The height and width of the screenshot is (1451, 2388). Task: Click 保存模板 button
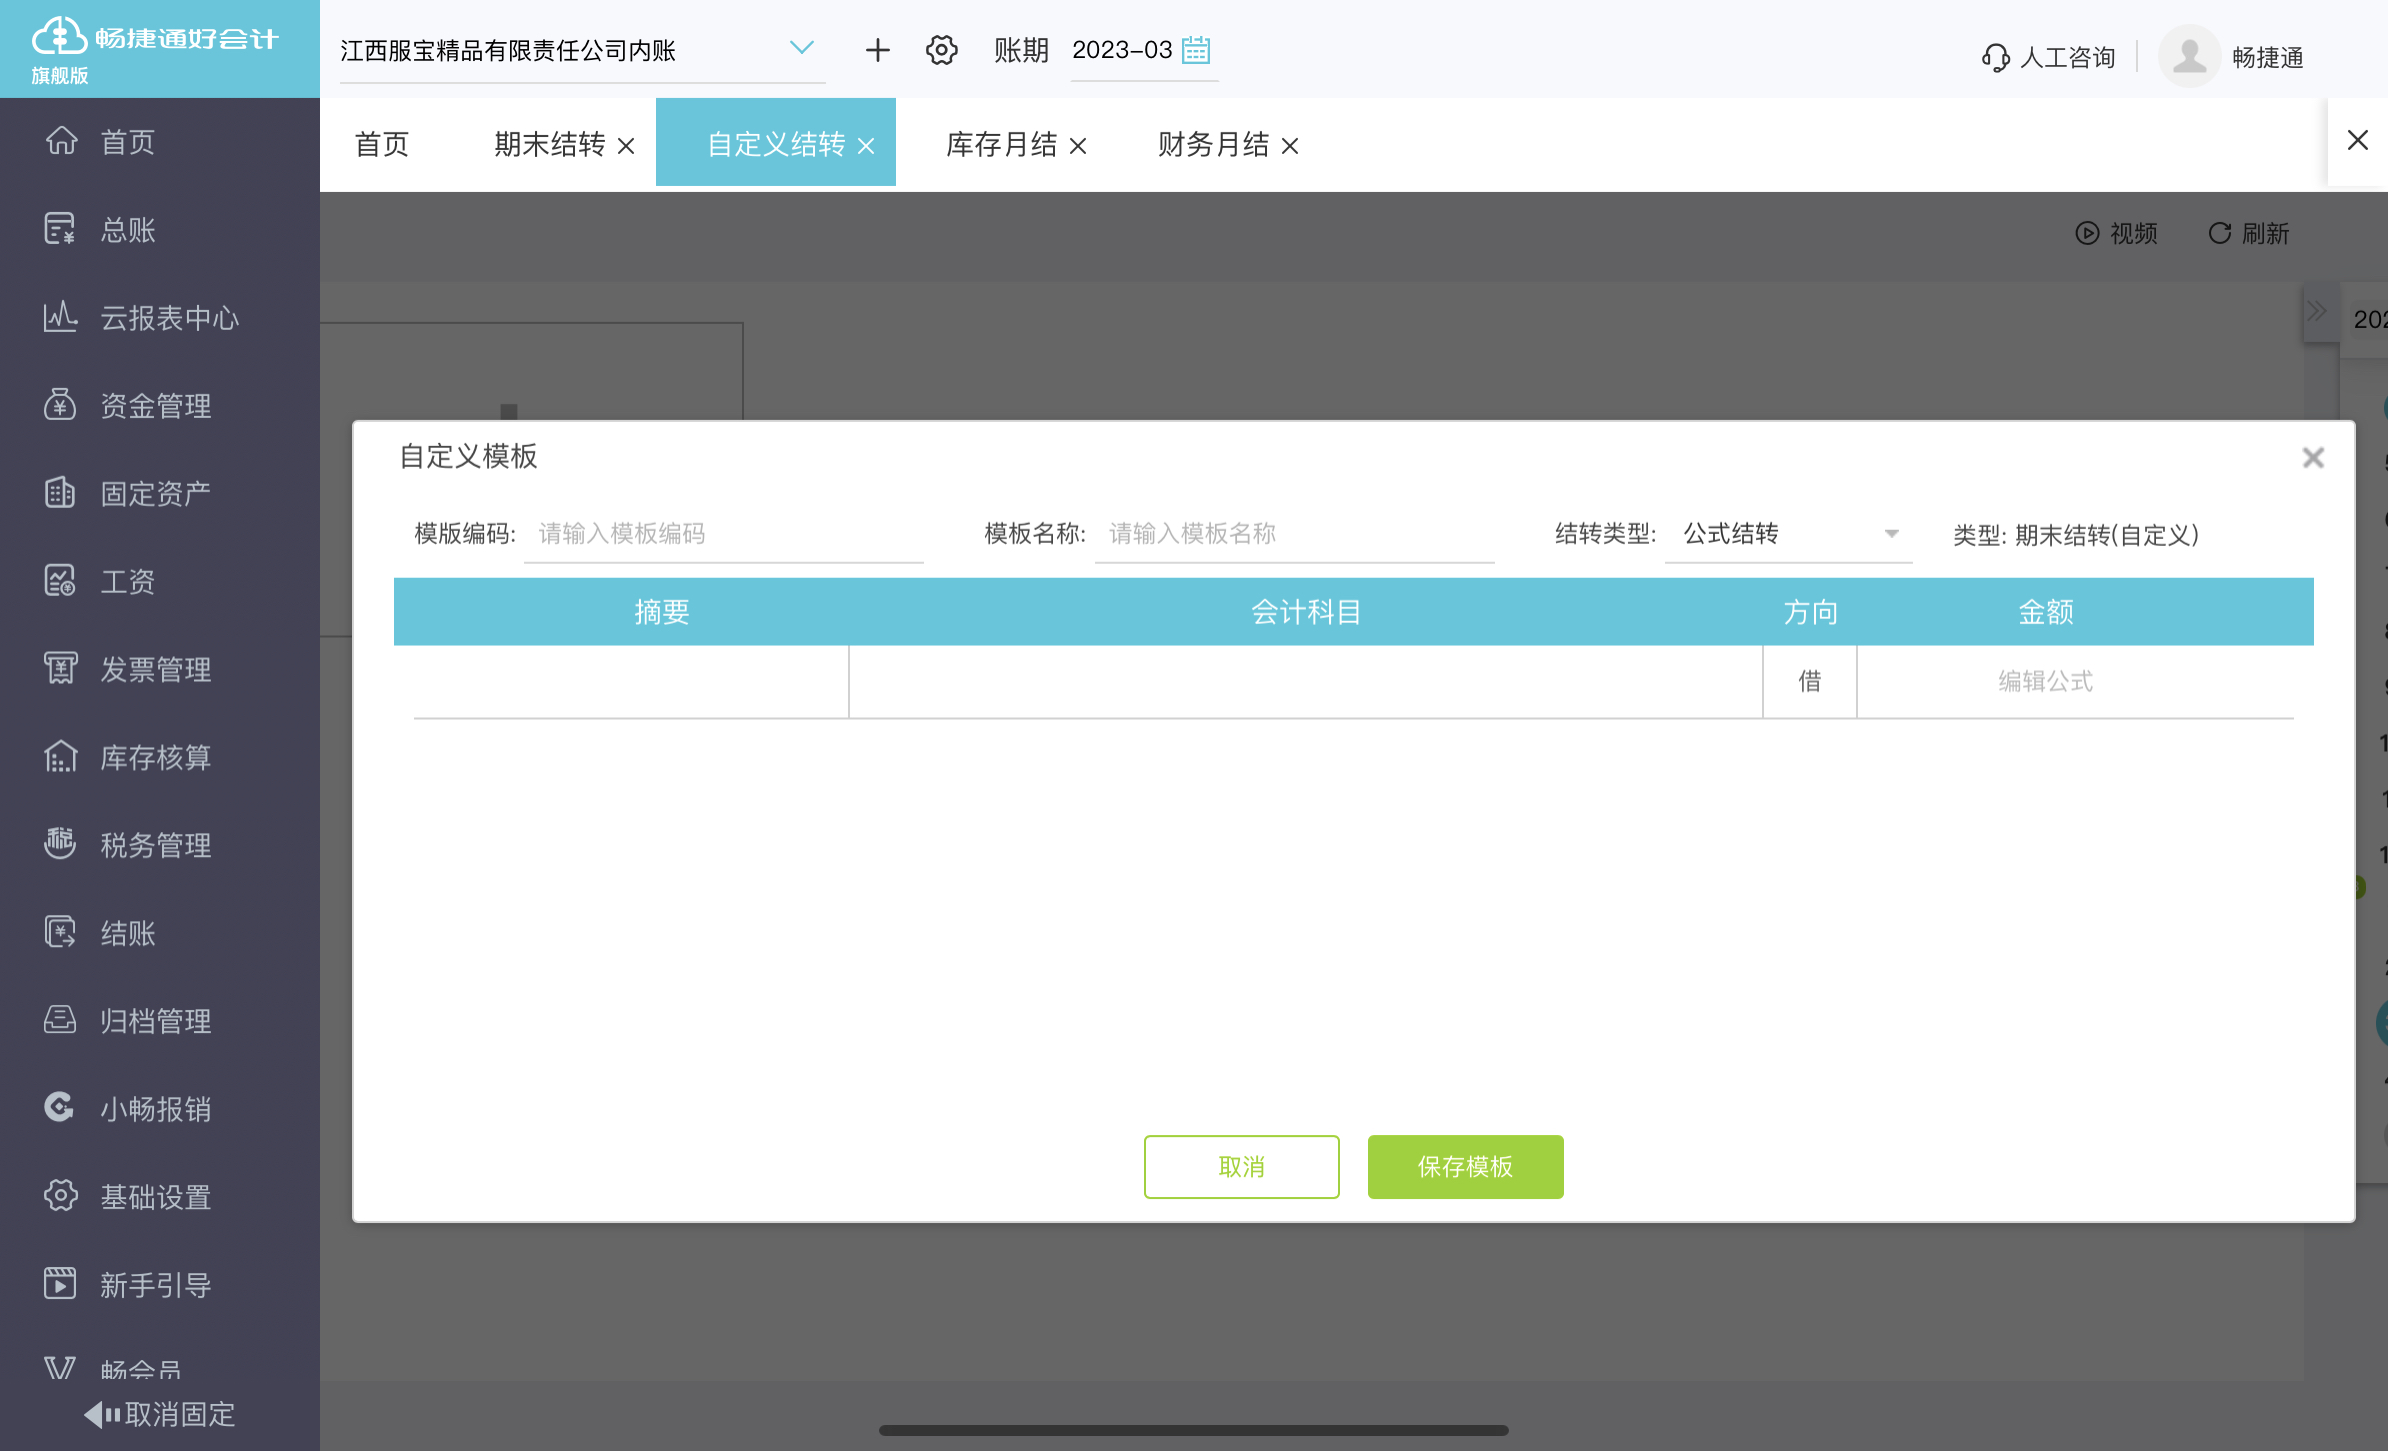pos(1465,1166)
